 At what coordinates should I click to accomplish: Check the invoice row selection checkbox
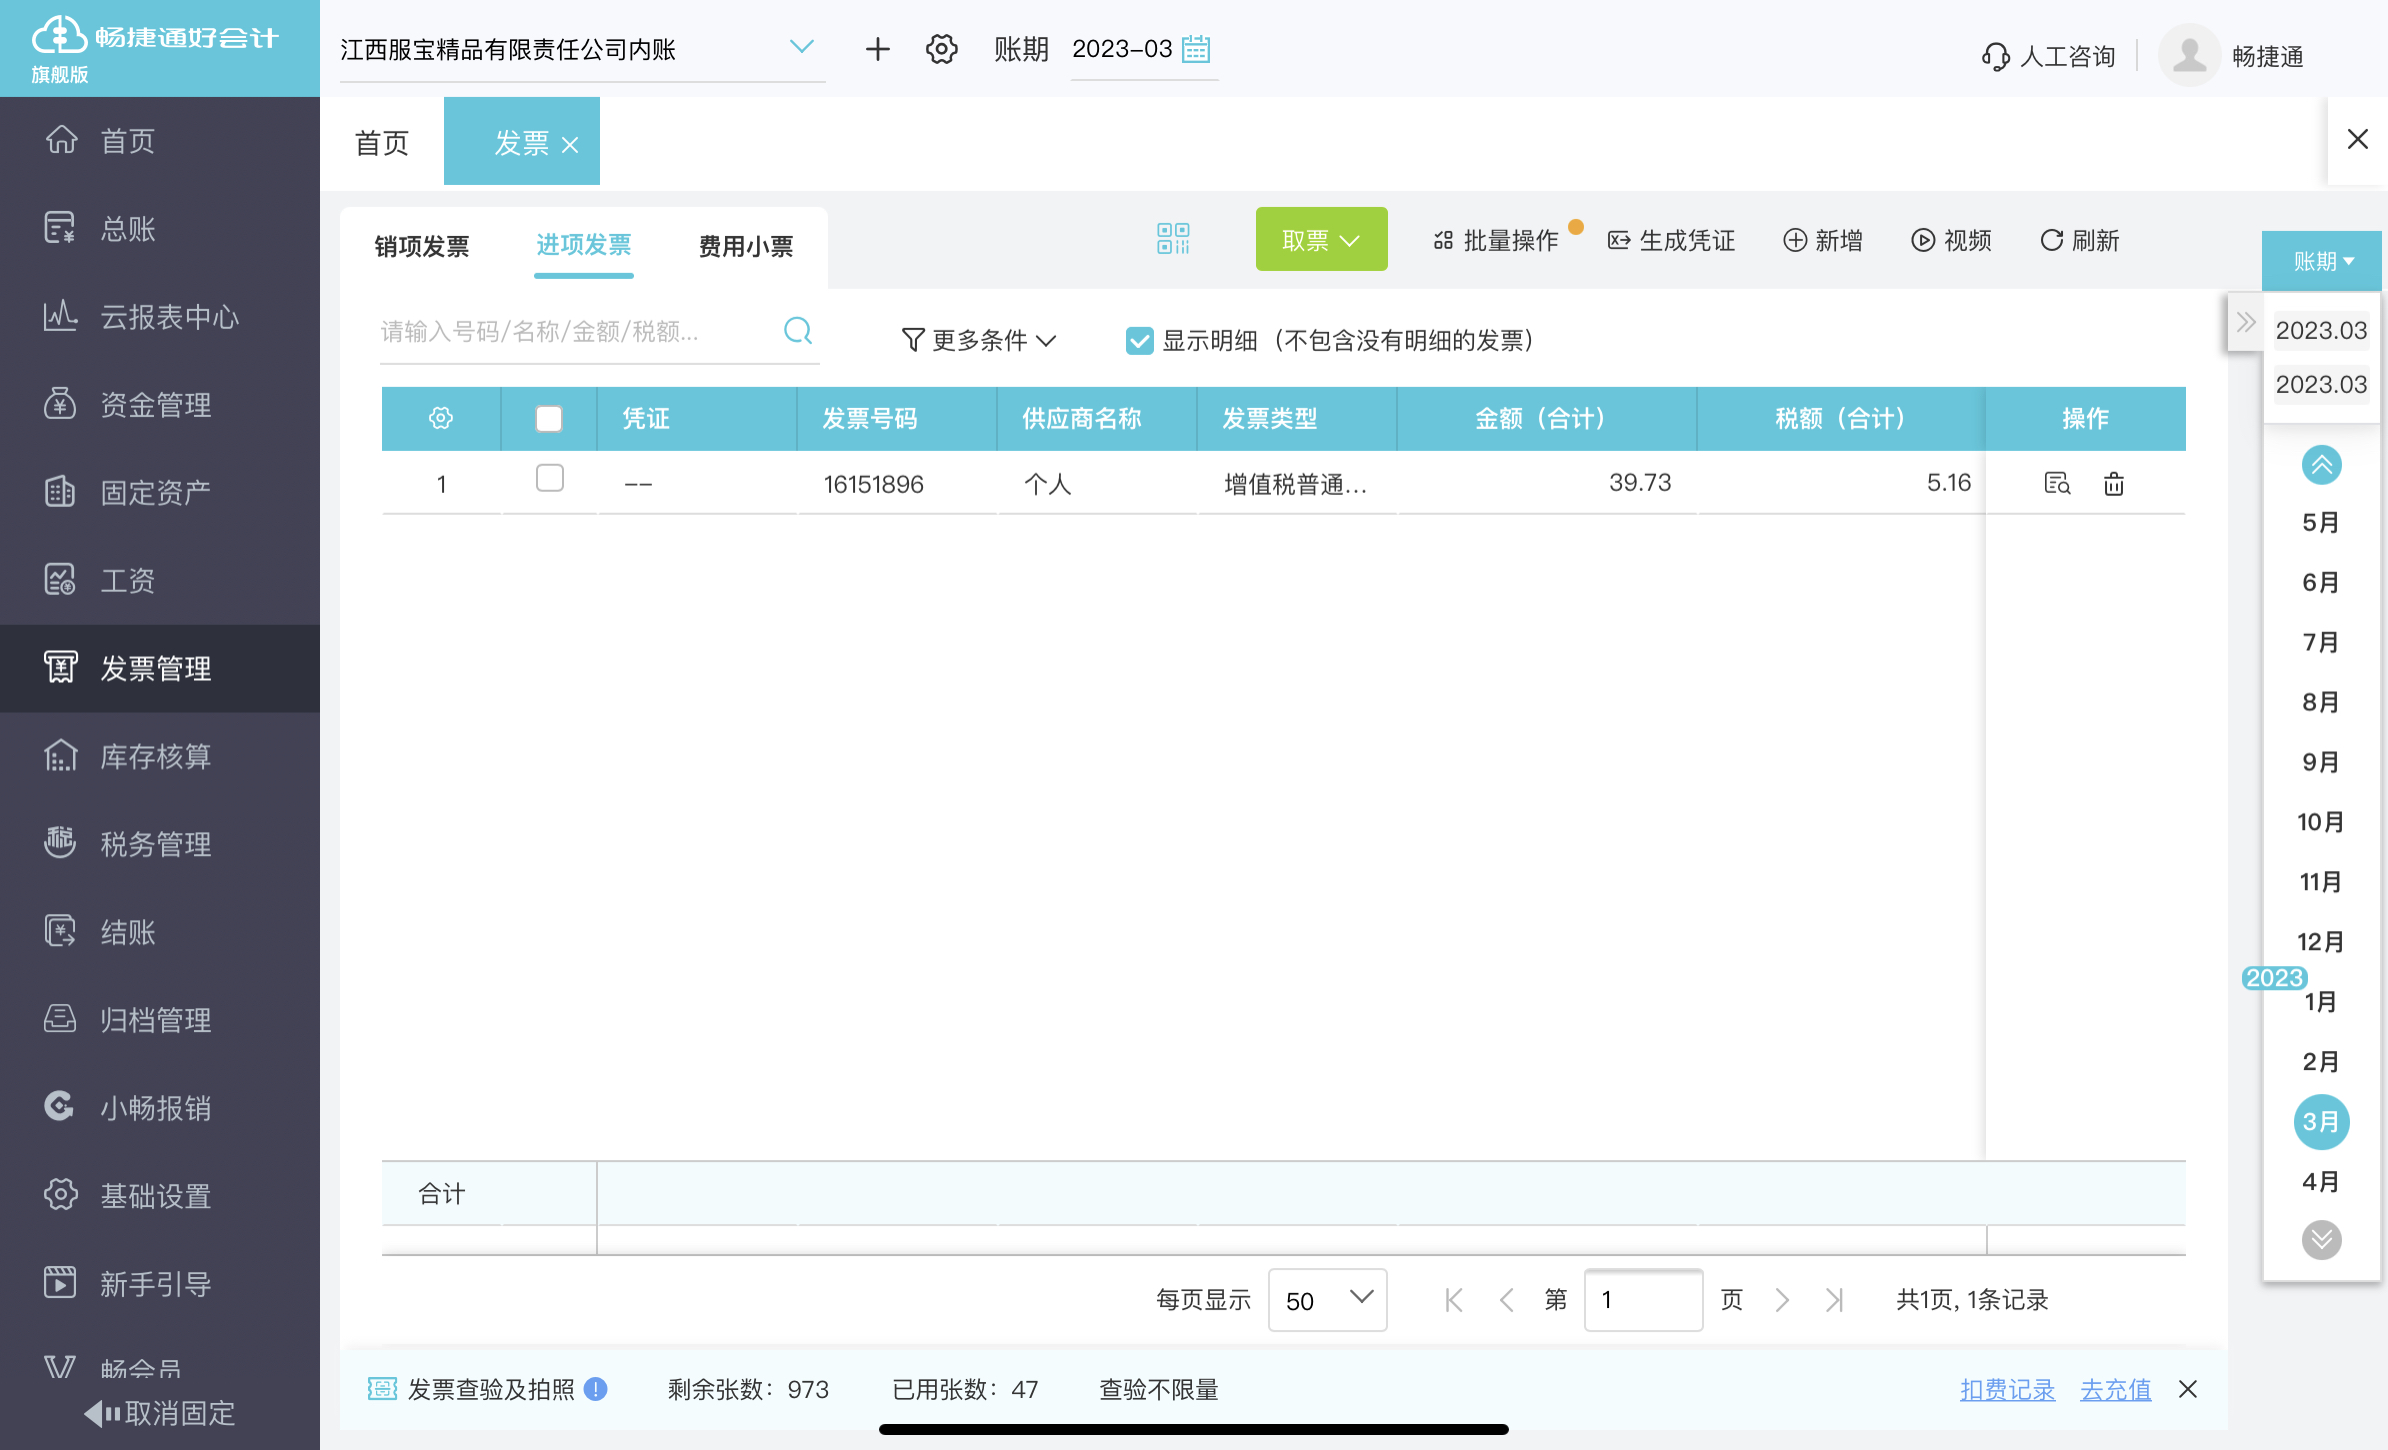(x=549, y=479)
